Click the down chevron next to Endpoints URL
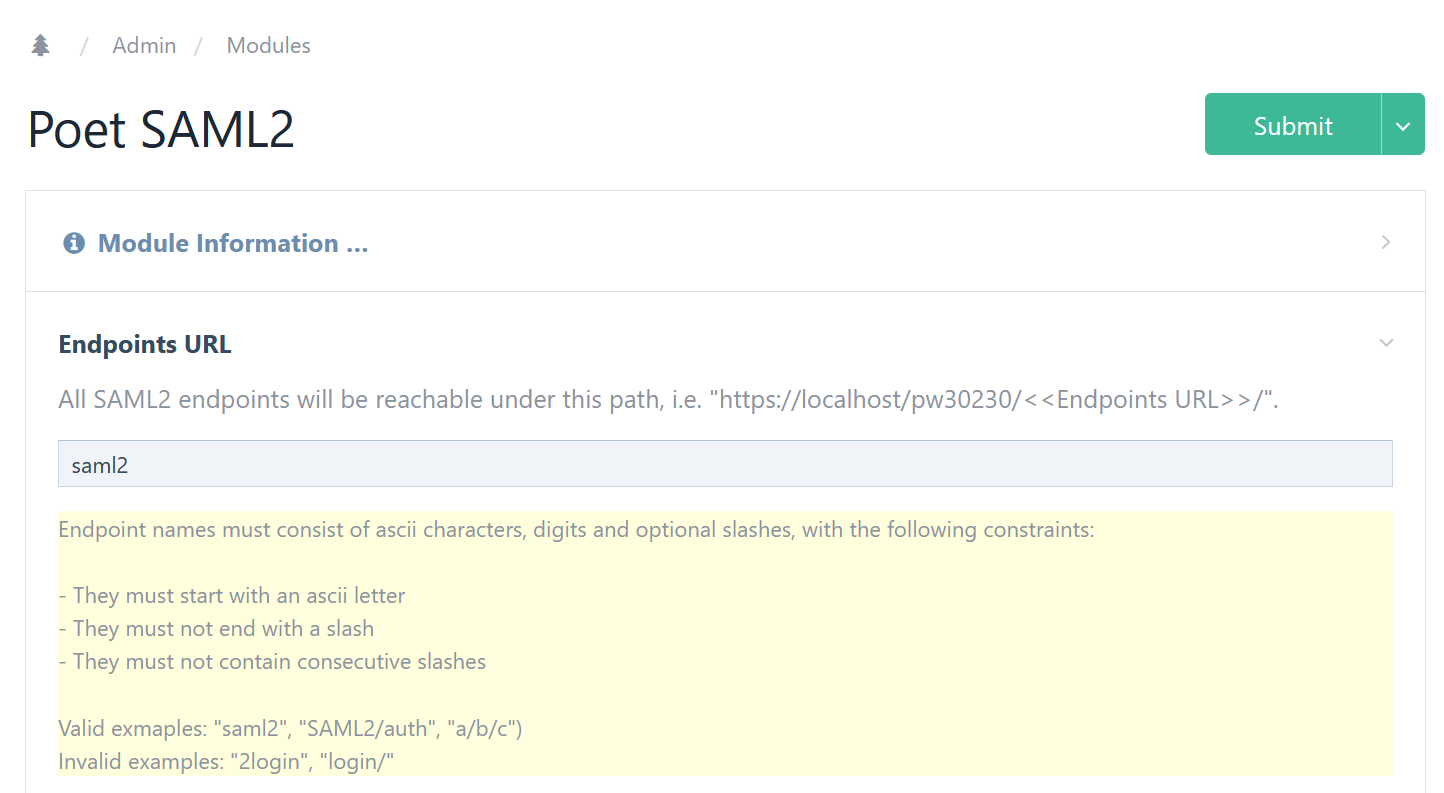Image resolution: width=1444 pixels, height=793 pixels. (x=1385, y=342)
